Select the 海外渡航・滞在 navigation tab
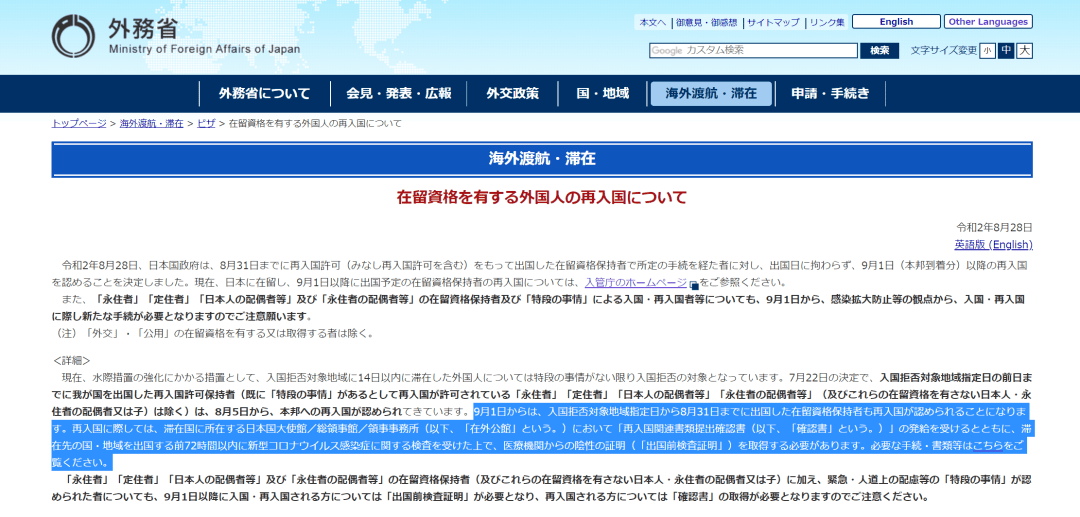1080x517 pixels. (711, 93)
